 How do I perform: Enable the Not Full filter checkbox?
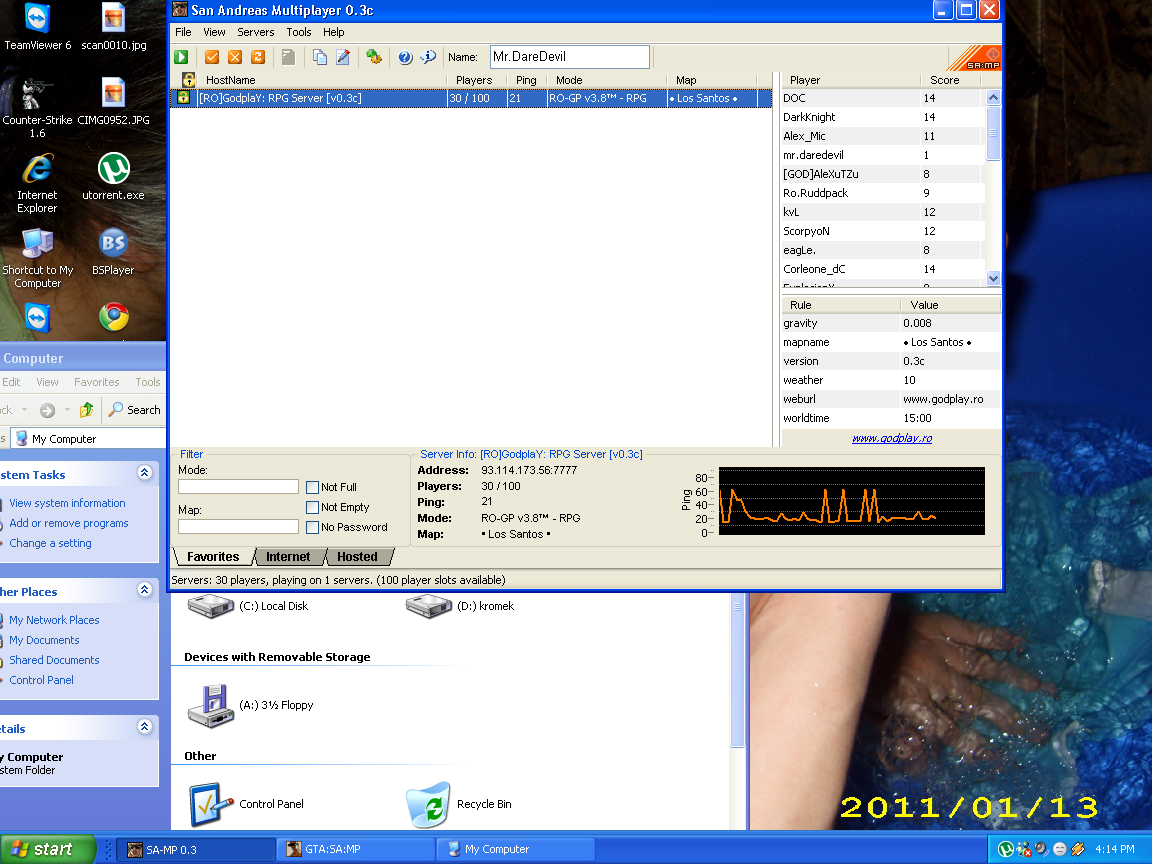(x=313, y=487)
